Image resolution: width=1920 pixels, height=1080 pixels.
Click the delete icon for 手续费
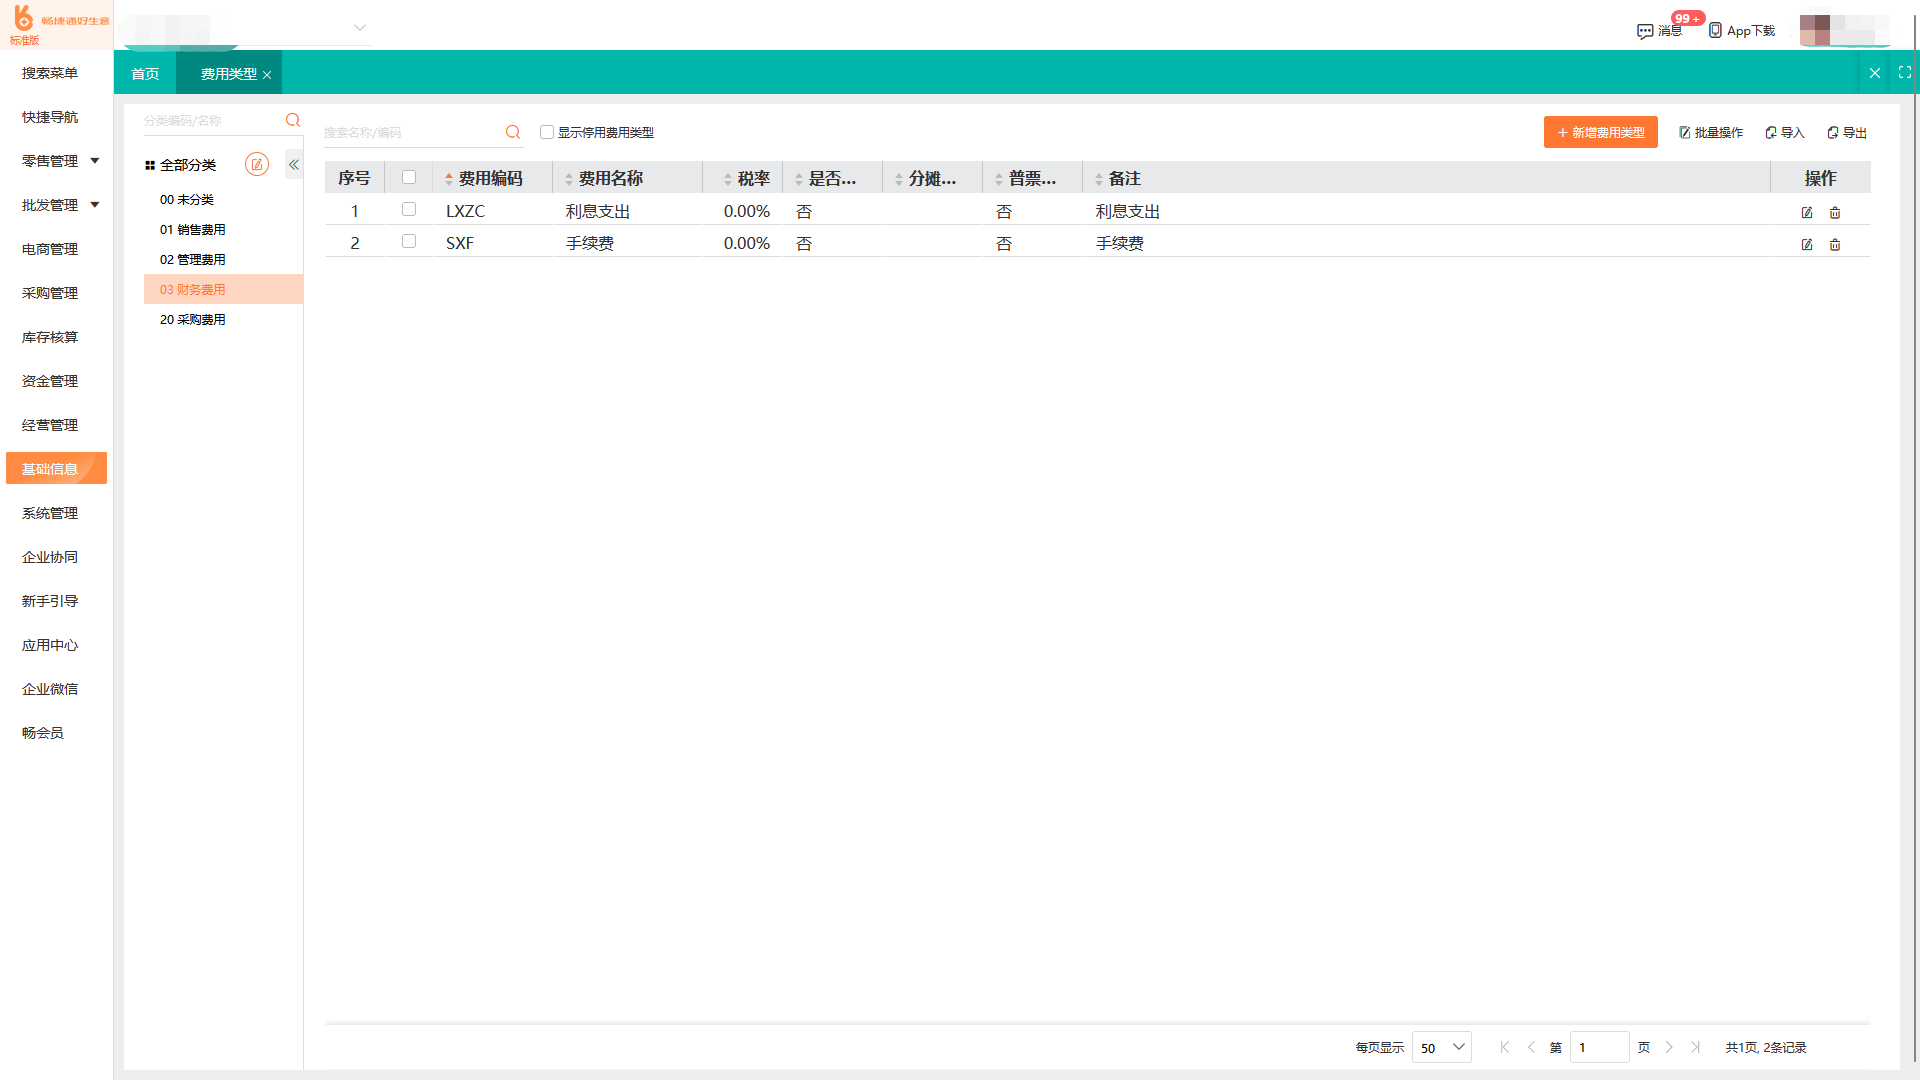click(1836, 243)
